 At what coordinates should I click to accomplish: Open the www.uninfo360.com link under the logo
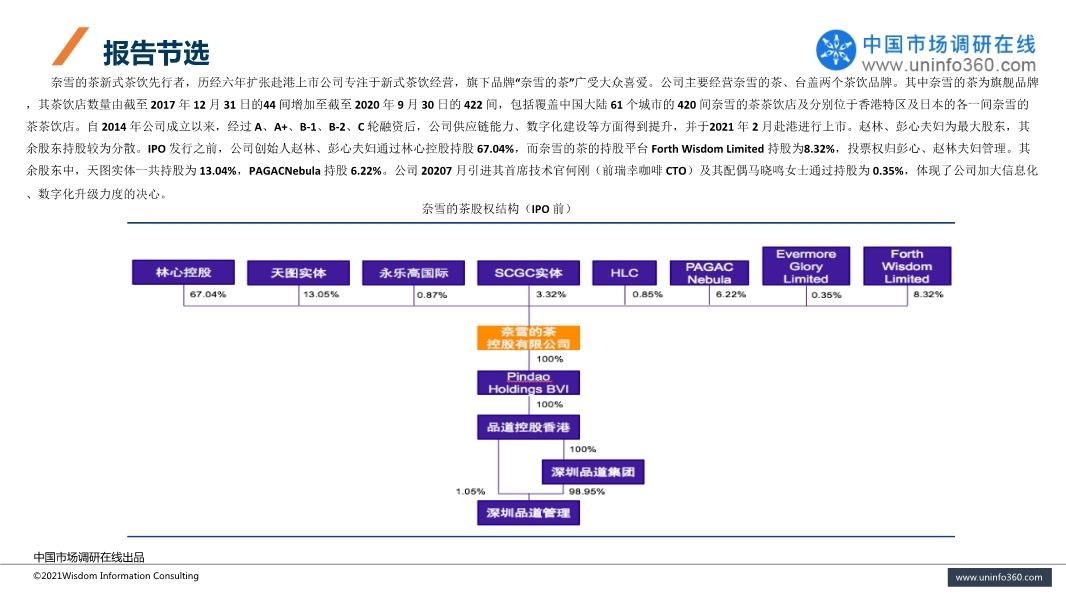(x=948, y=64)
